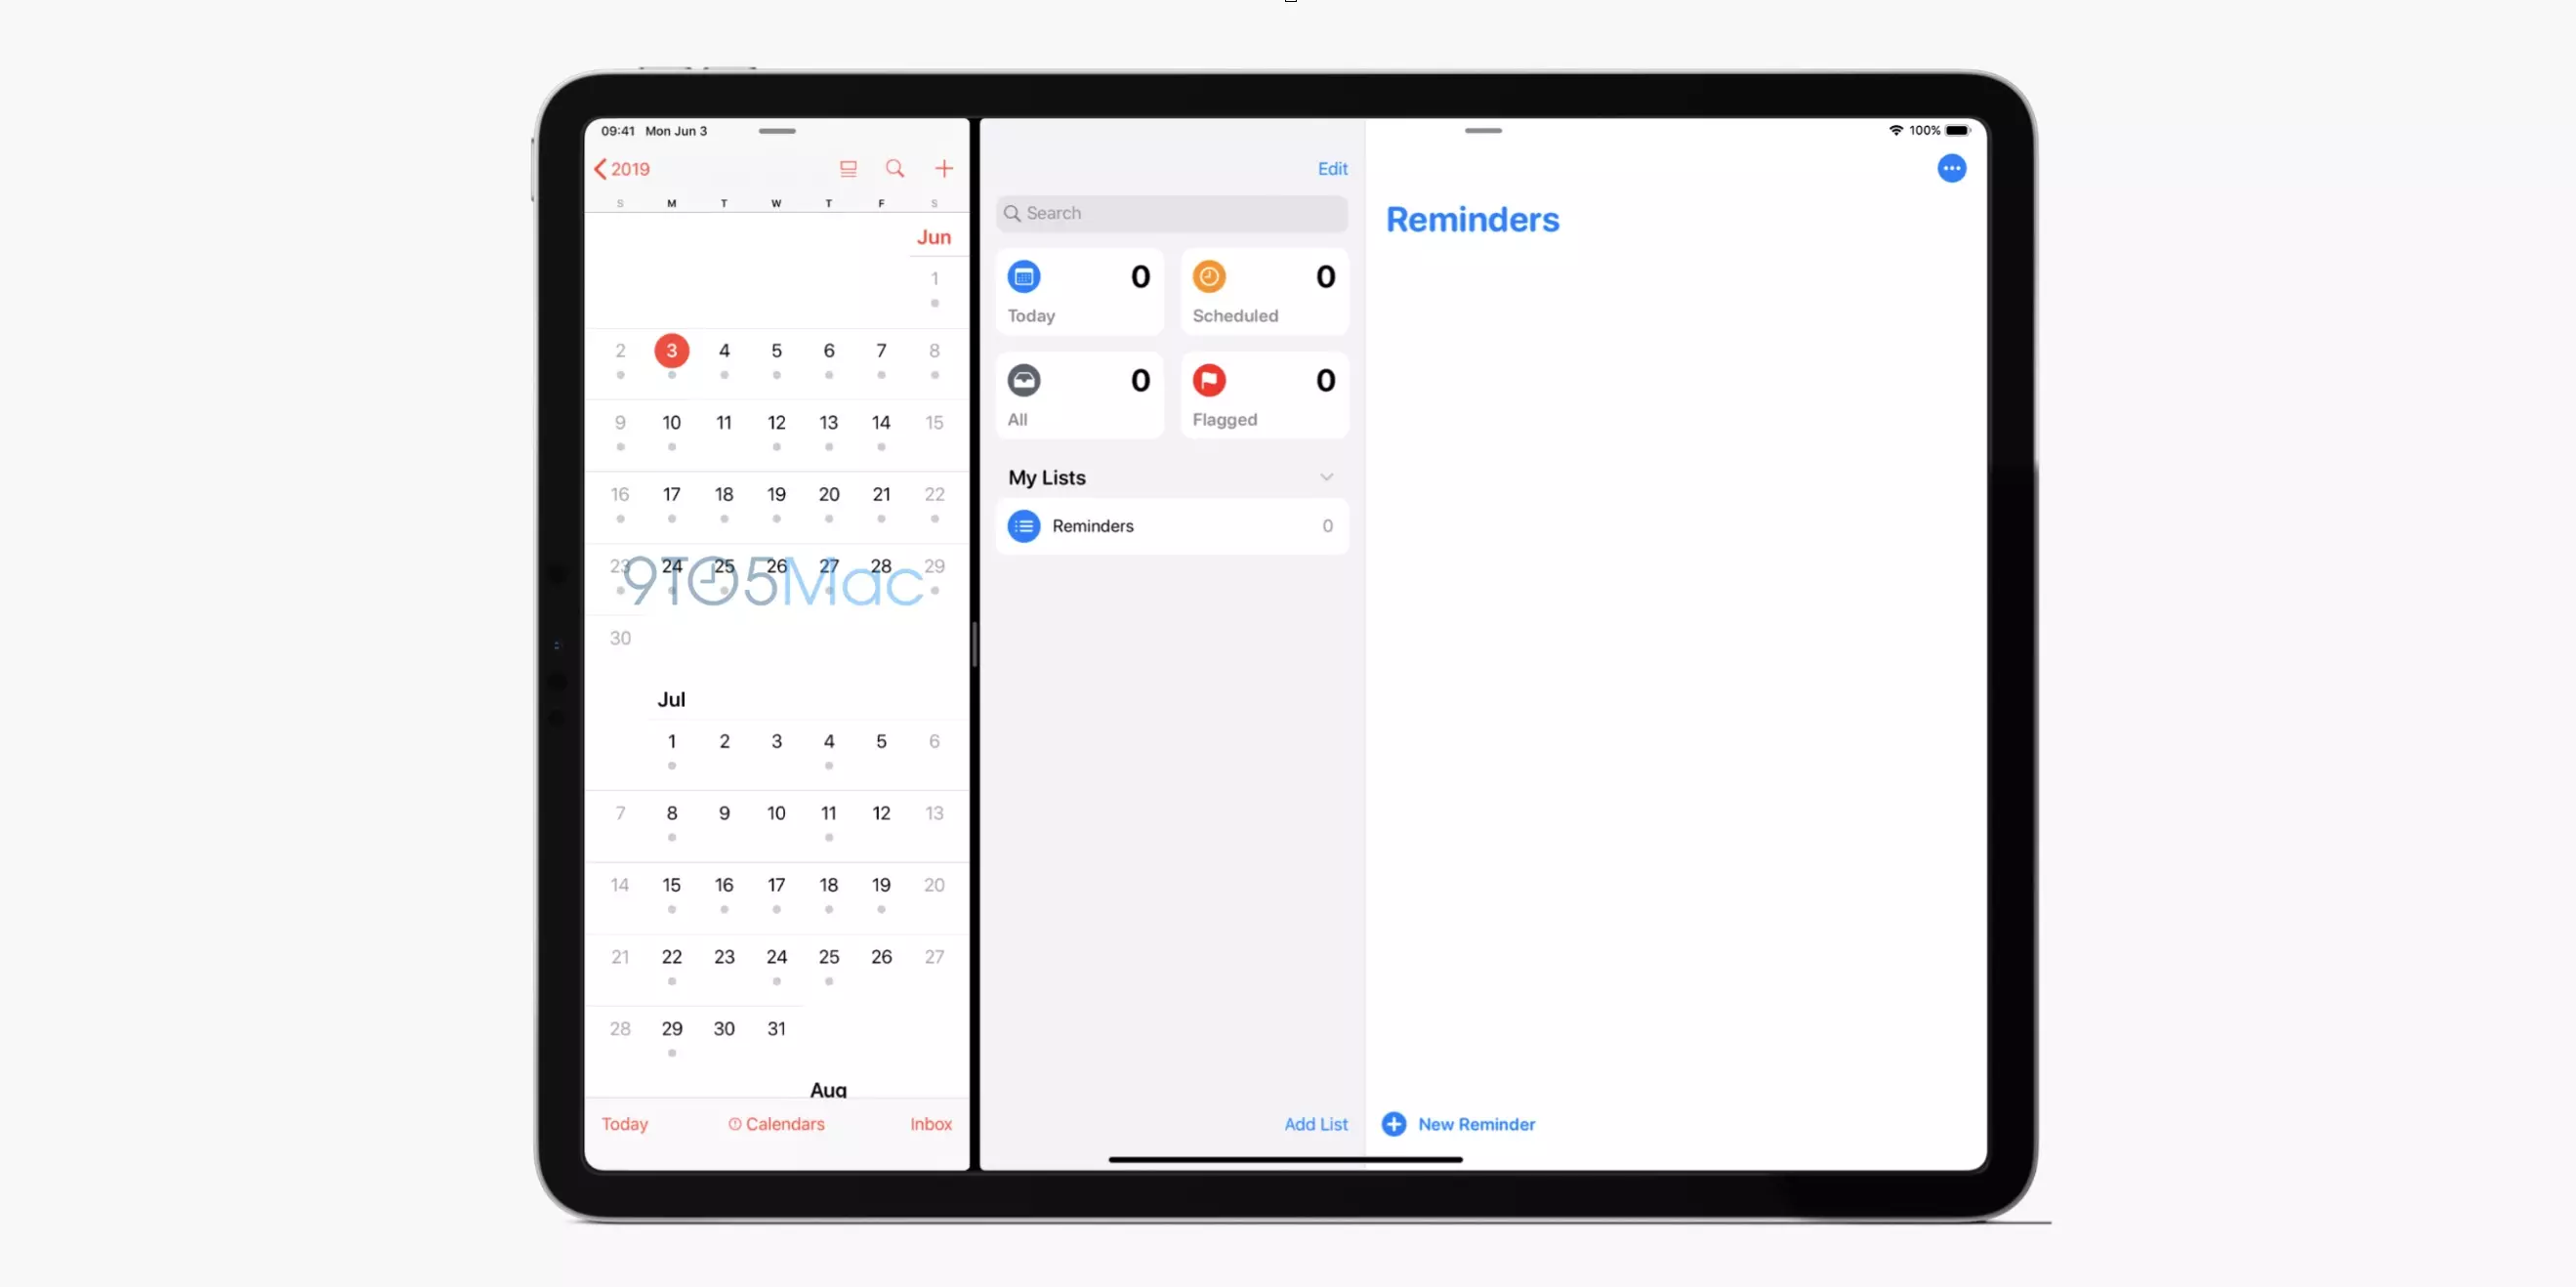This screenshot has width=2576, height=1287.
Task: Click the add new calendar icon
Action: pyautogui.click(x=943, y=168)
